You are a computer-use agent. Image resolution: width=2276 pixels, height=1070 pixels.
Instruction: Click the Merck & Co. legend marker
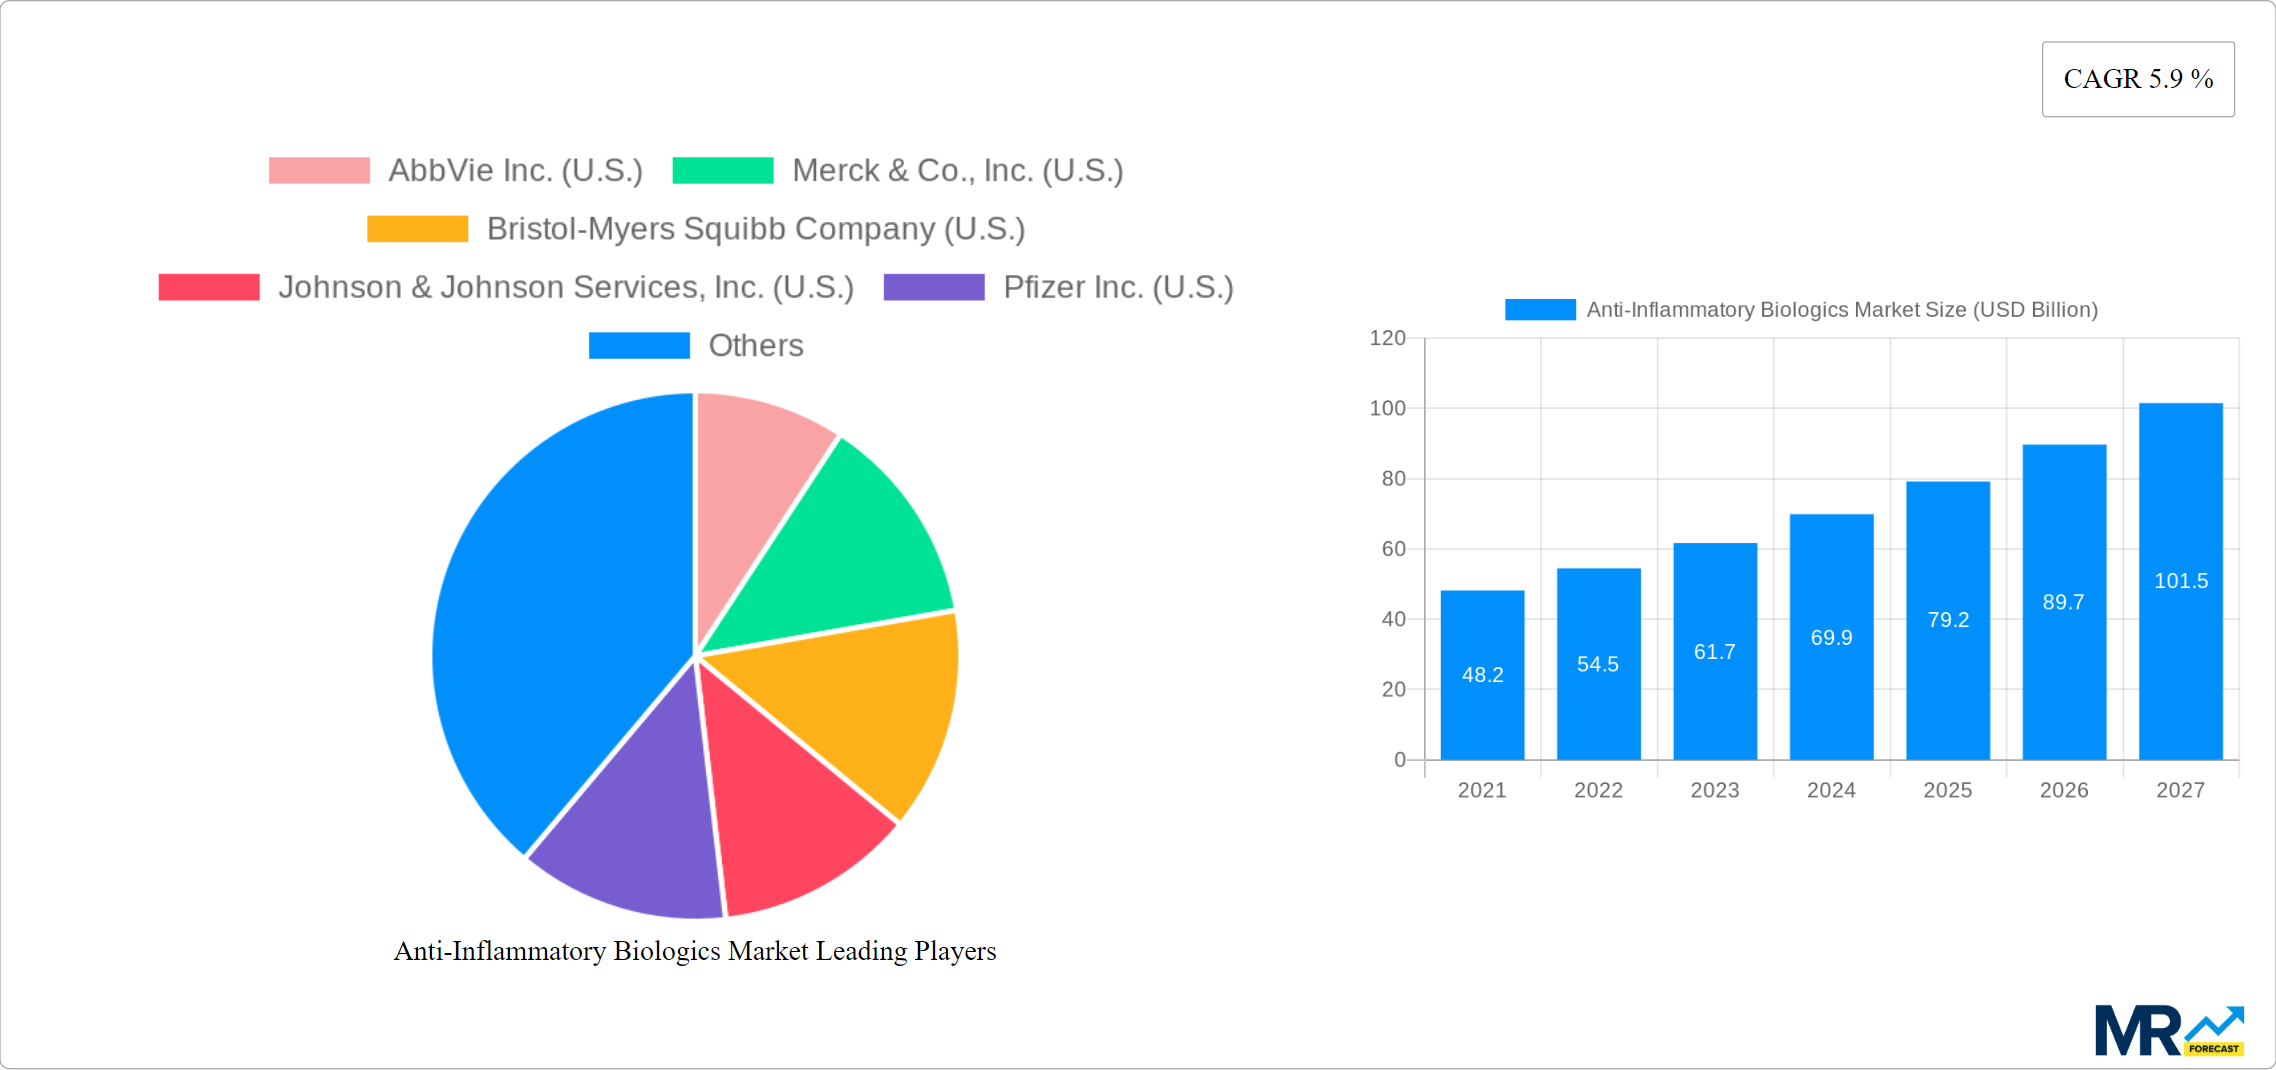tap(722, 169)
